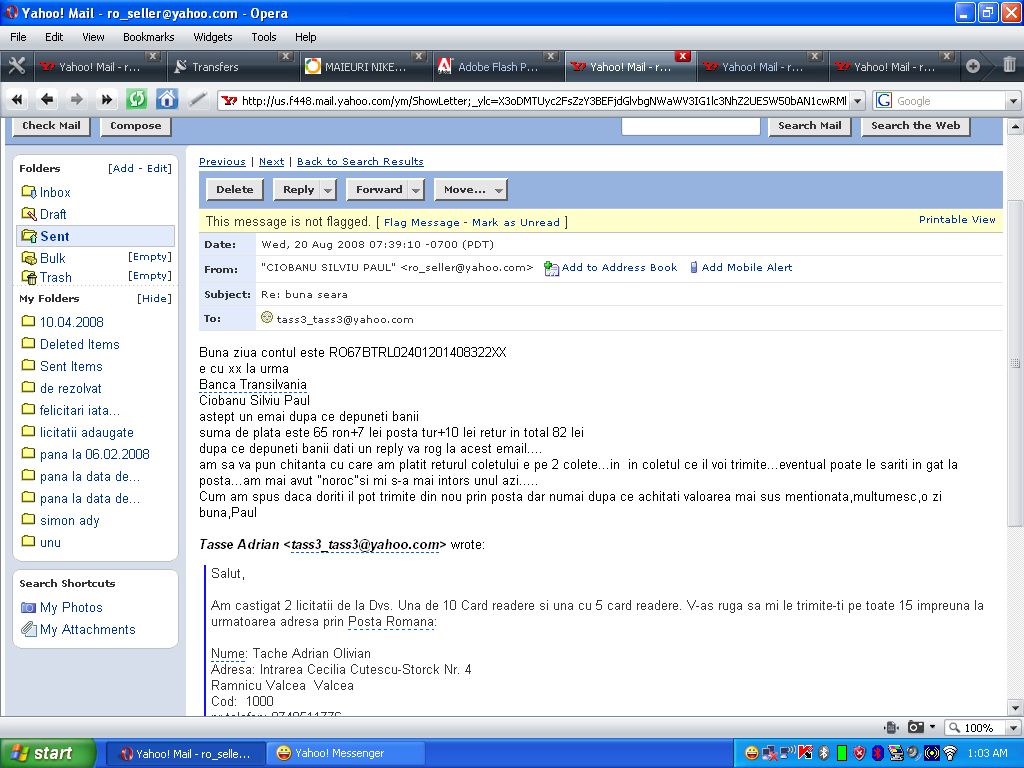Click the new tab plus icon
The height and width of the screenshot is (768, 1024).
[973, 66]
